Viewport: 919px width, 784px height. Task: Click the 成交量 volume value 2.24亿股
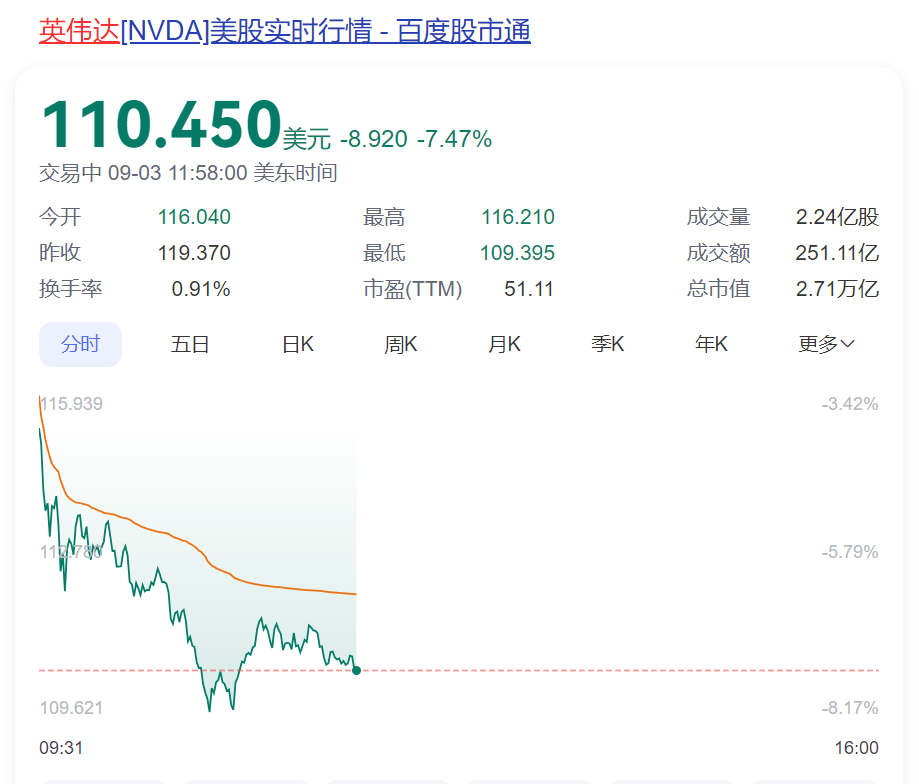click(838, 216)
